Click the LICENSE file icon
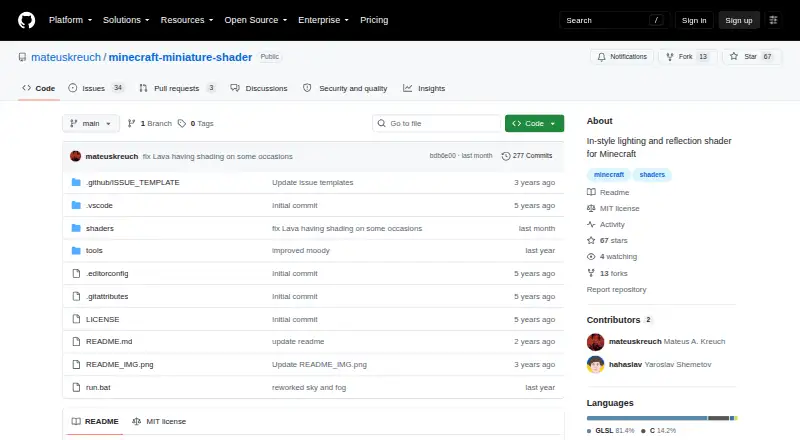The height and width of the screenshot is (440, 800). click(76, 319)
